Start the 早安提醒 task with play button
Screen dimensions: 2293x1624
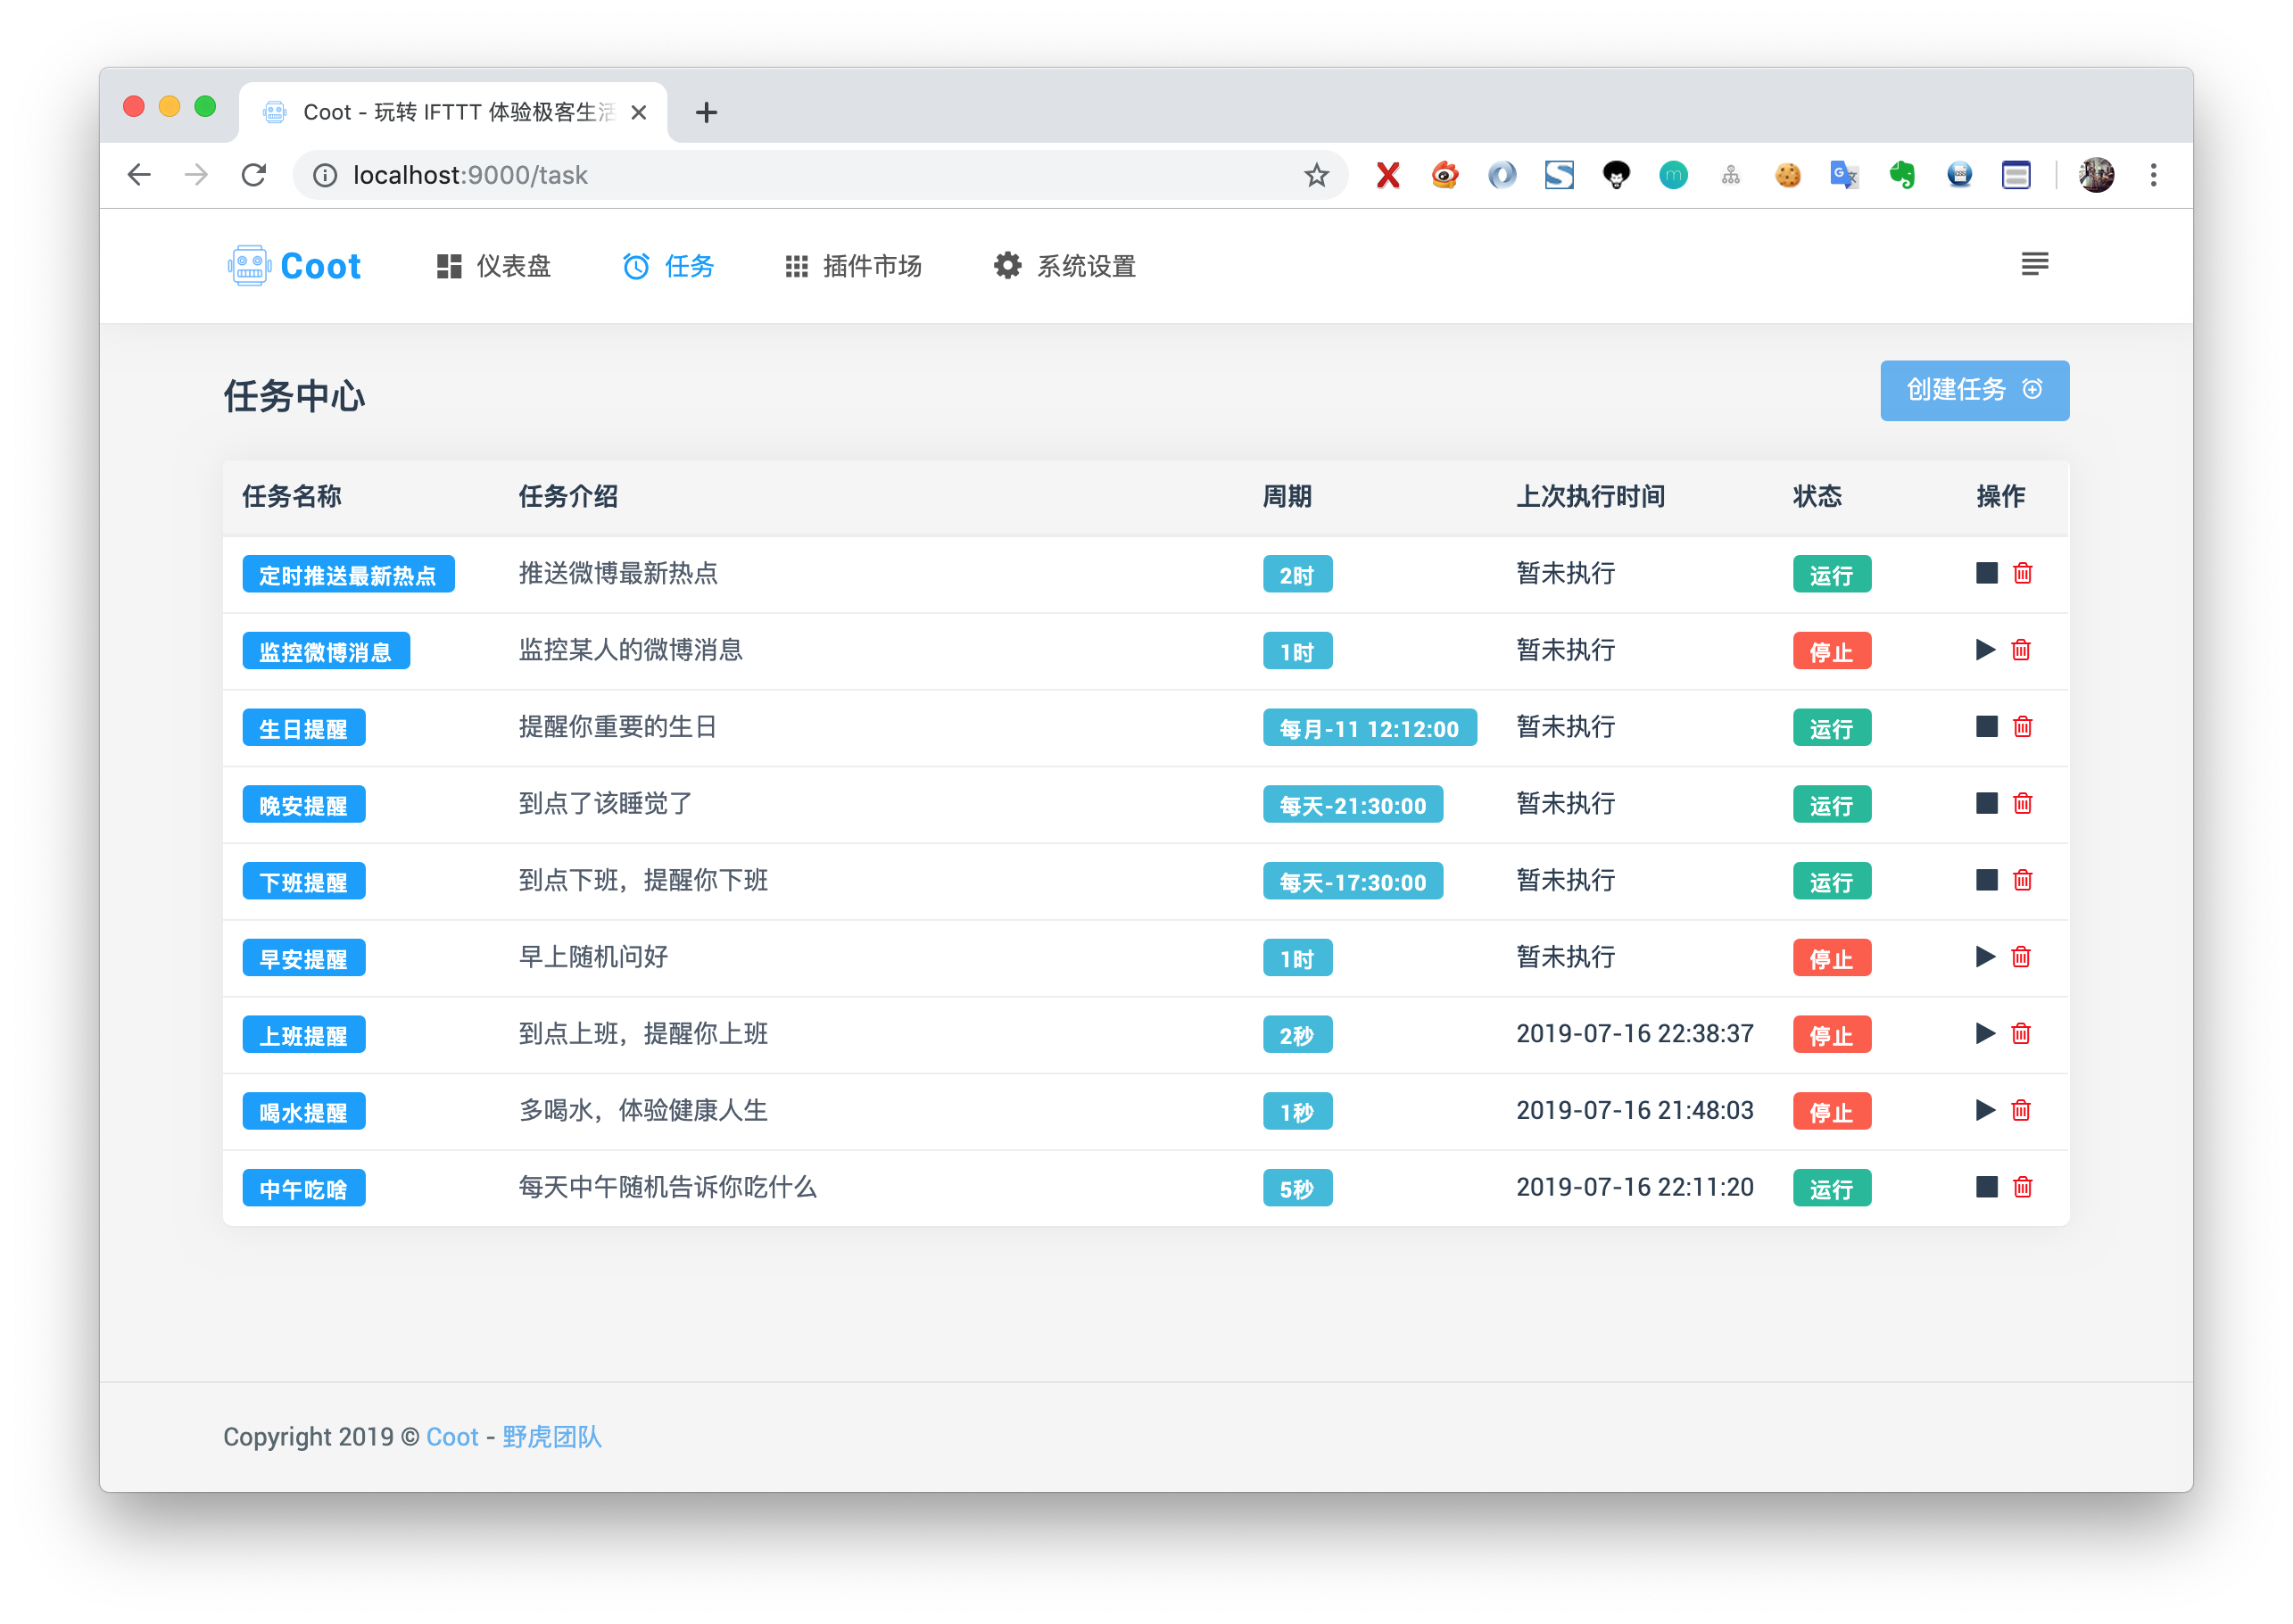pos(1985,957)
